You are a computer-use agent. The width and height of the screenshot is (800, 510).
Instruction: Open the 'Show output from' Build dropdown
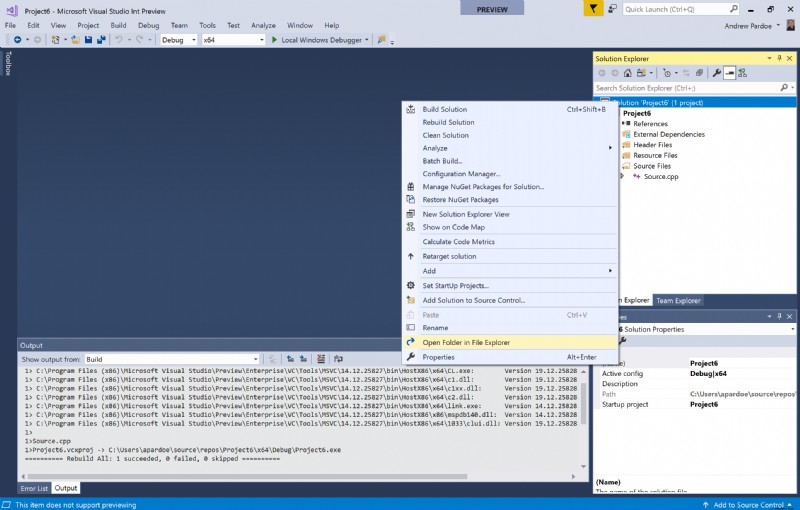pyautogui.click(x=172, y=359)
